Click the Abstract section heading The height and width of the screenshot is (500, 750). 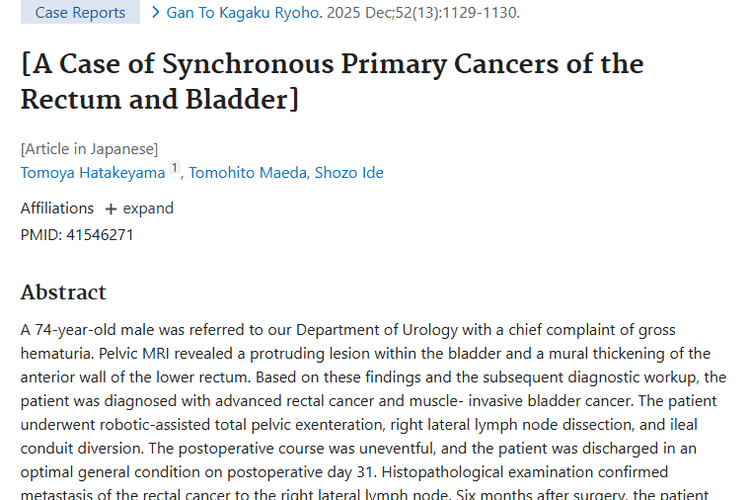coord(63,292)
